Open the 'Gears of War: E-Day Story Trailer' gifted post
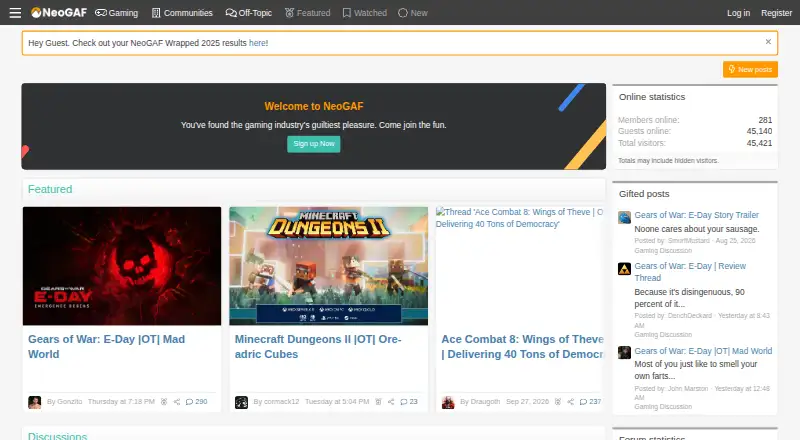 (x=696, y=215)
